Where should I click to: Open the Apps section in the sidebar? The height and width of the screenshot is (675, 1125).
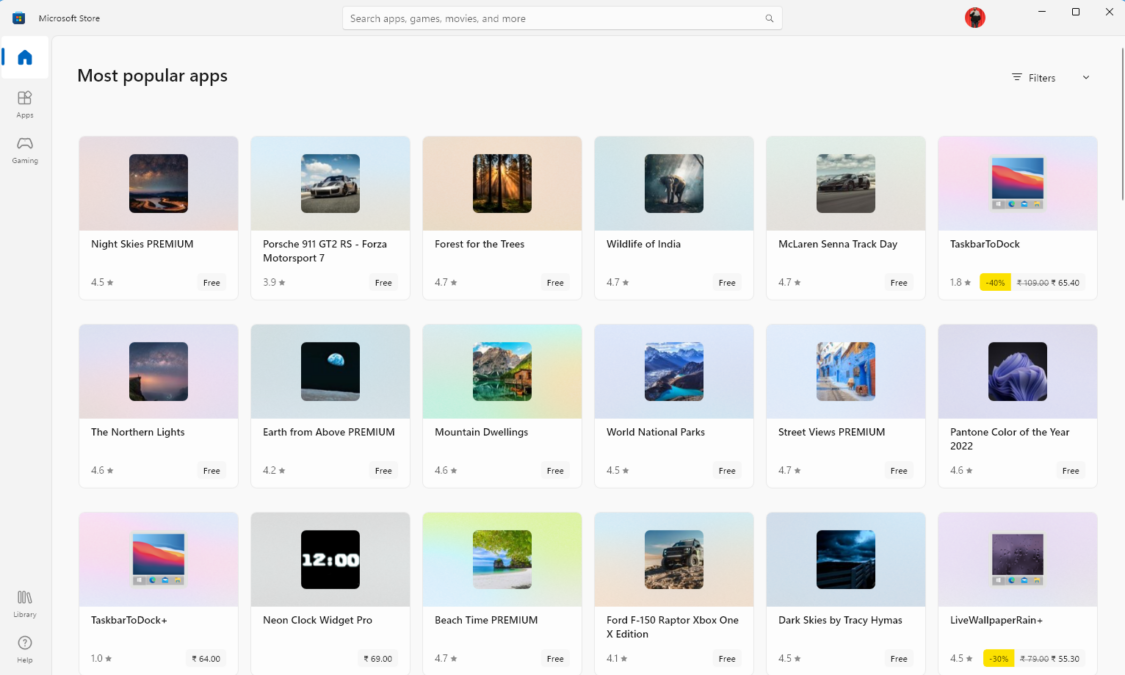pos(24,104)
